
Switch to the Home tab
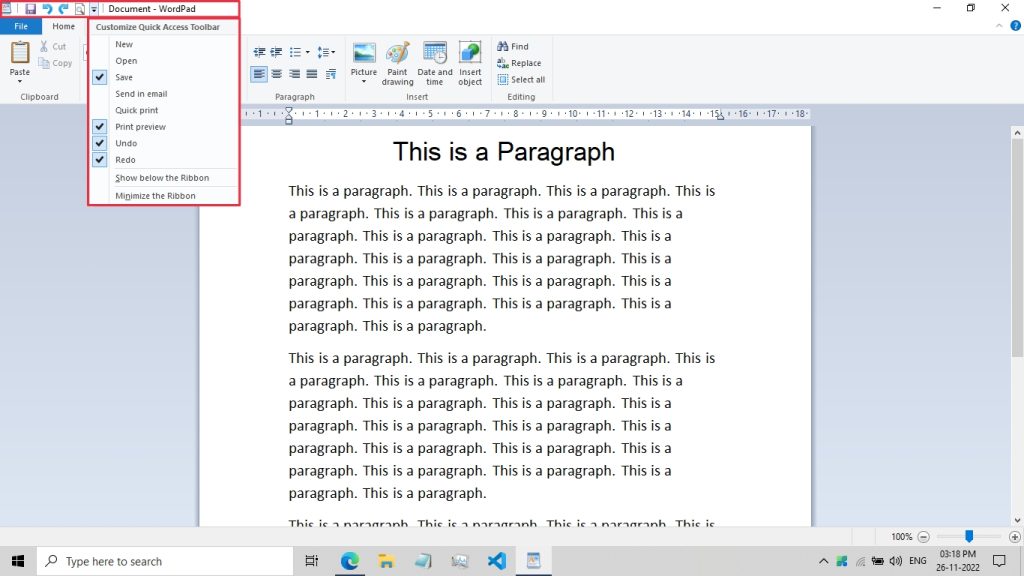pos(63,26)
